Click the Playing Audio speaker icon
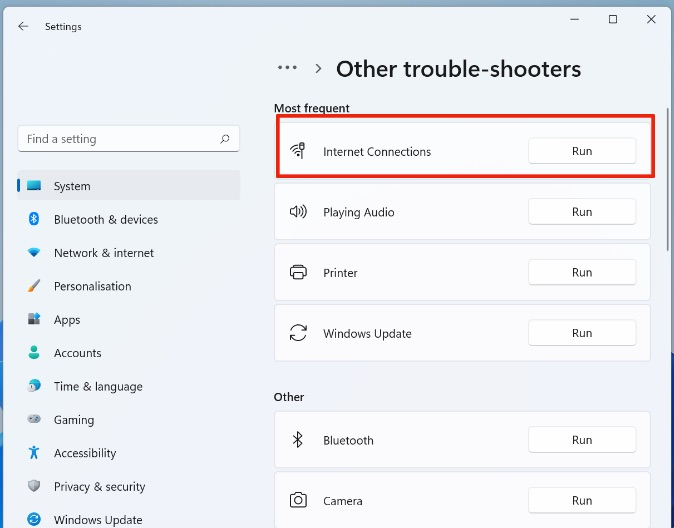 click(298, 212)
